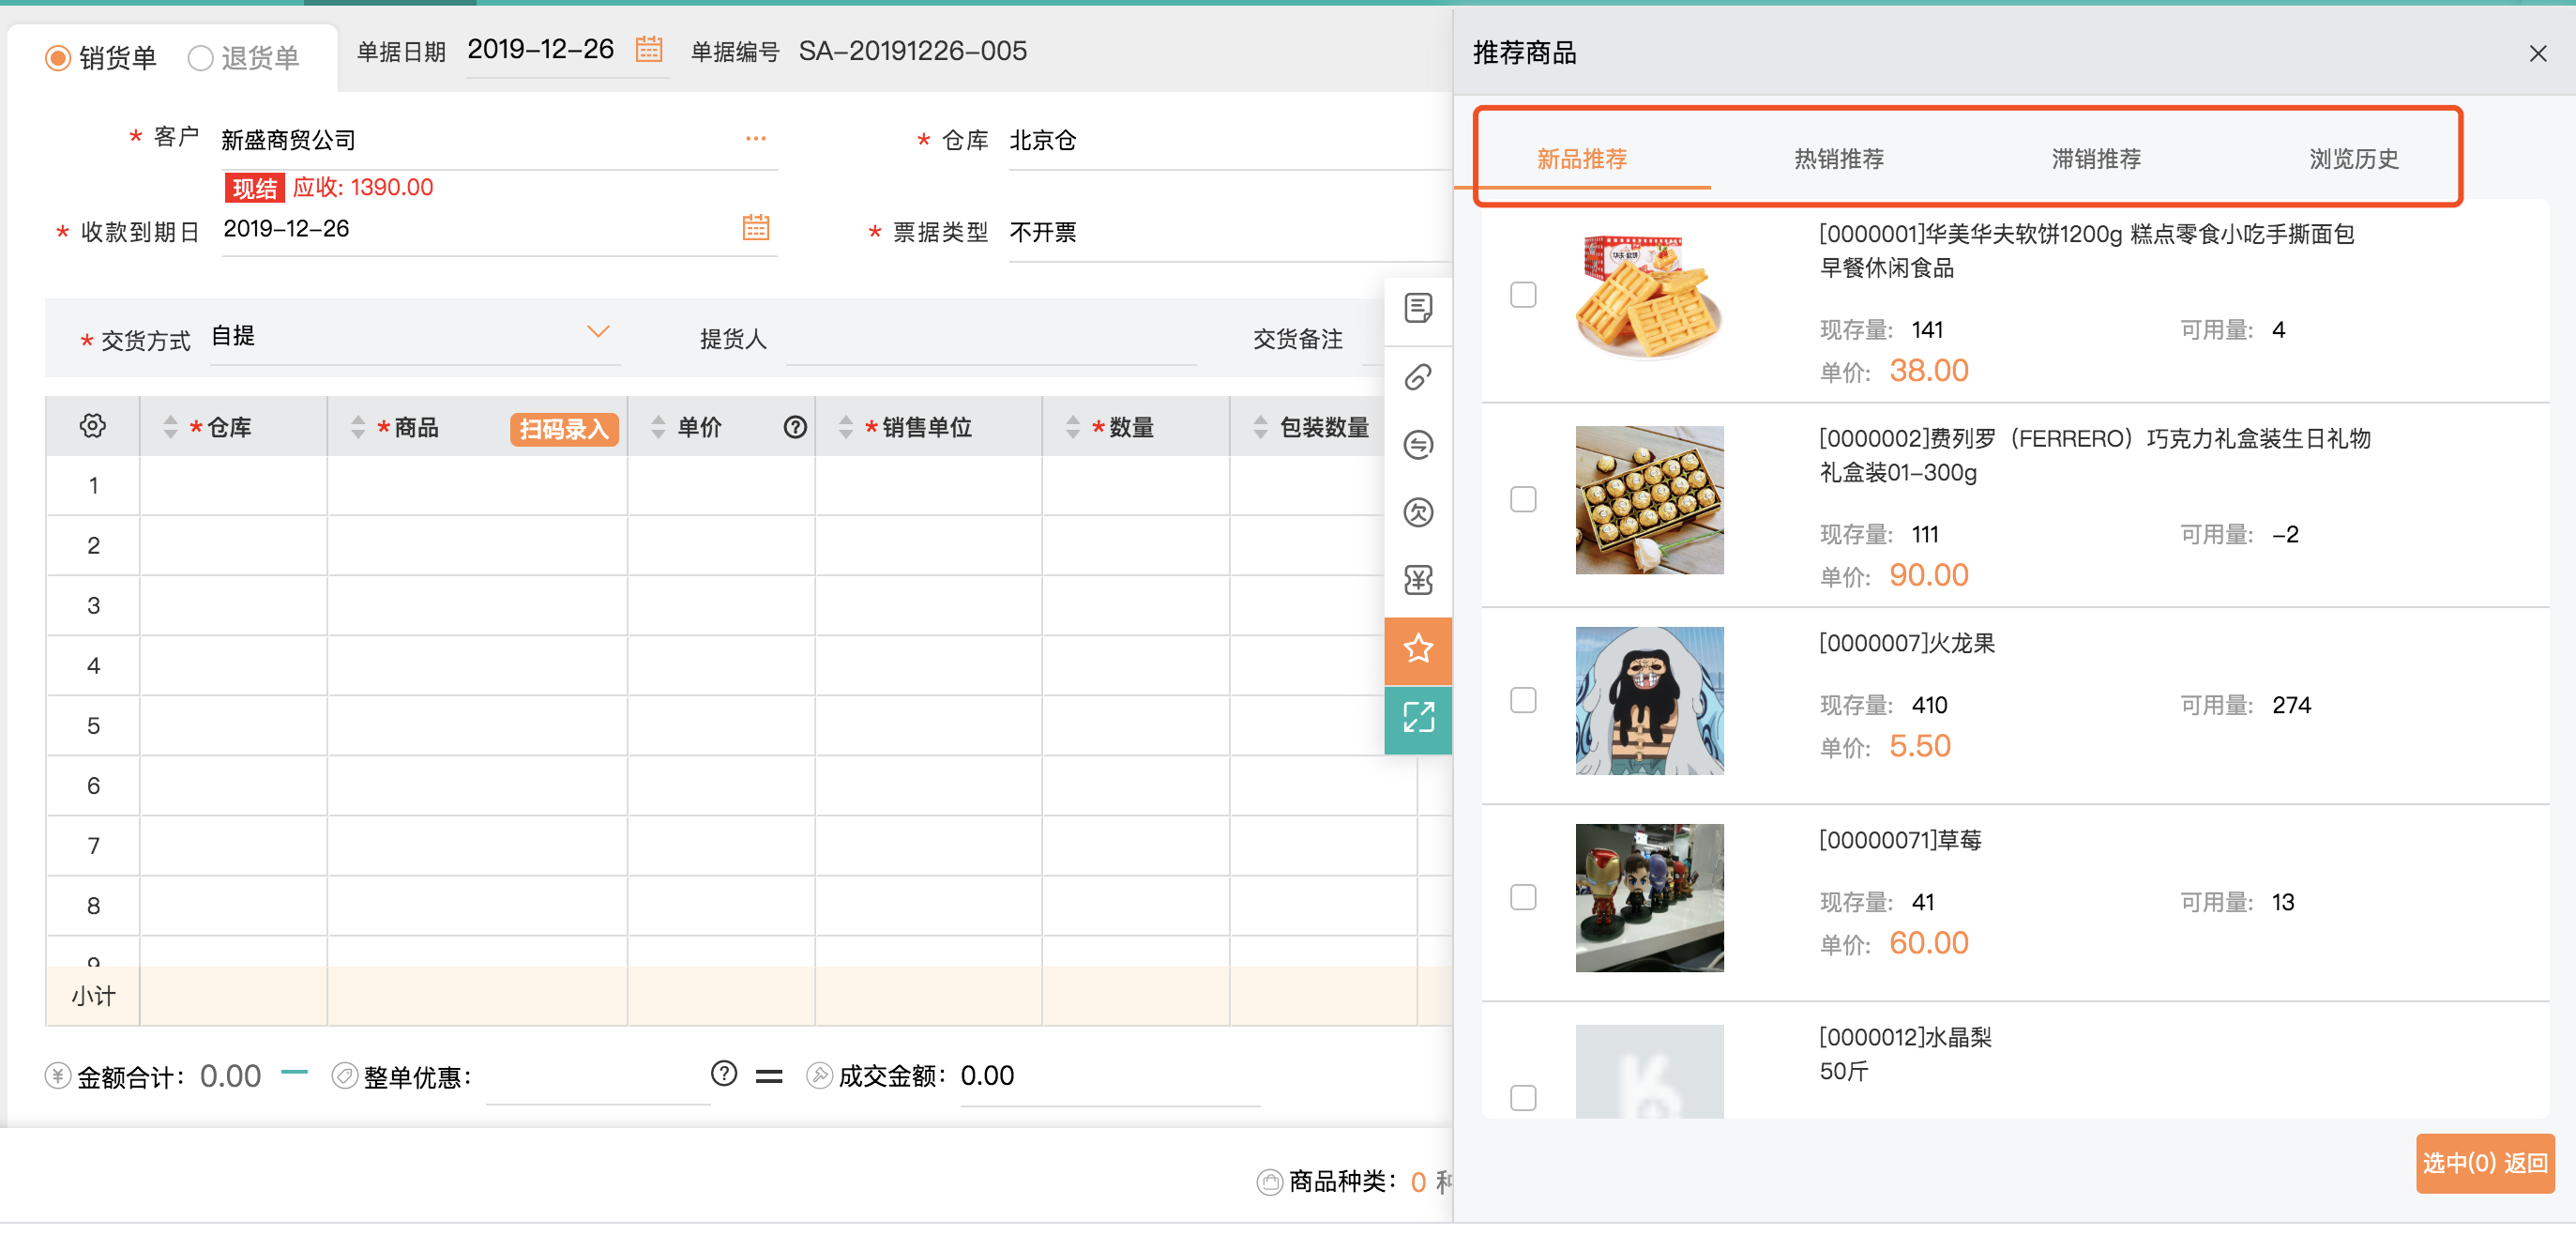Click the expand/fullscreen icon in sidebar

point(1417,721)
